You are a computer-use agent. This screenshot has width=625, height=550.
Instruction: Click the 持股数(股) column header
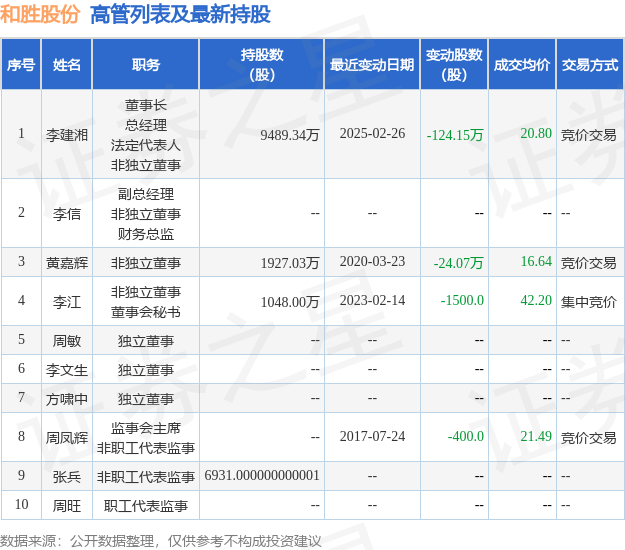(262, 65)
